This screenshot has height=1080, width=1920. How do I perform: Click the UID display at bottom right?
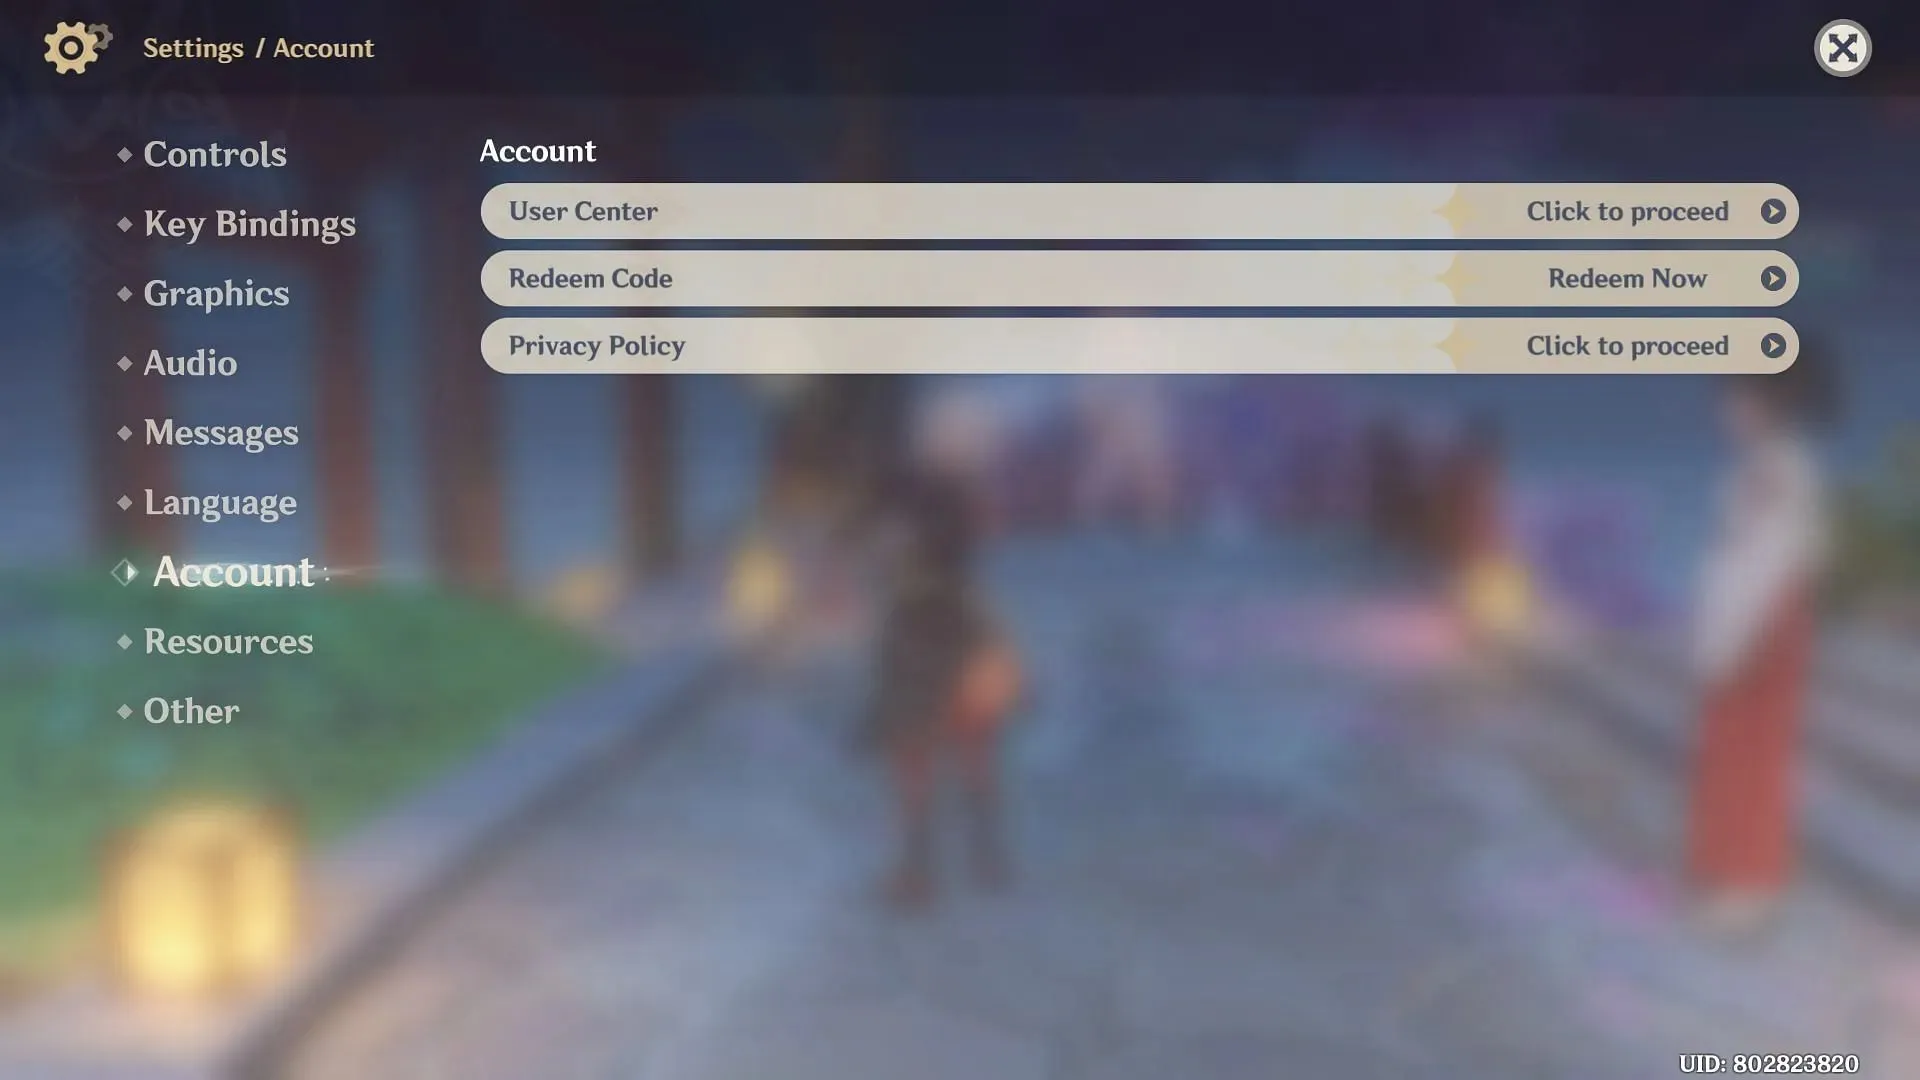coord(1767,1063)
